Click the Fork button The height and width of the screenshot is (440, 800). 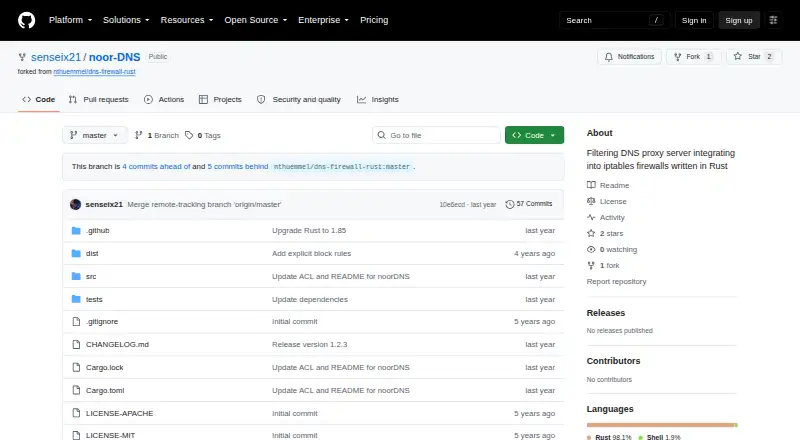point(694,57)
